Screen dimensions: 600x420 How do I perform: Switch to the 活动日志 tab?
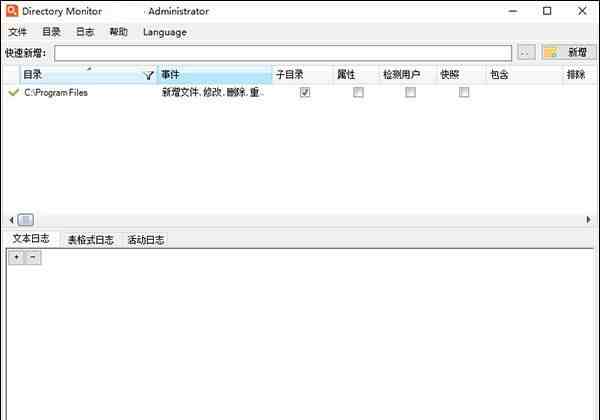(x=145, y=240)
